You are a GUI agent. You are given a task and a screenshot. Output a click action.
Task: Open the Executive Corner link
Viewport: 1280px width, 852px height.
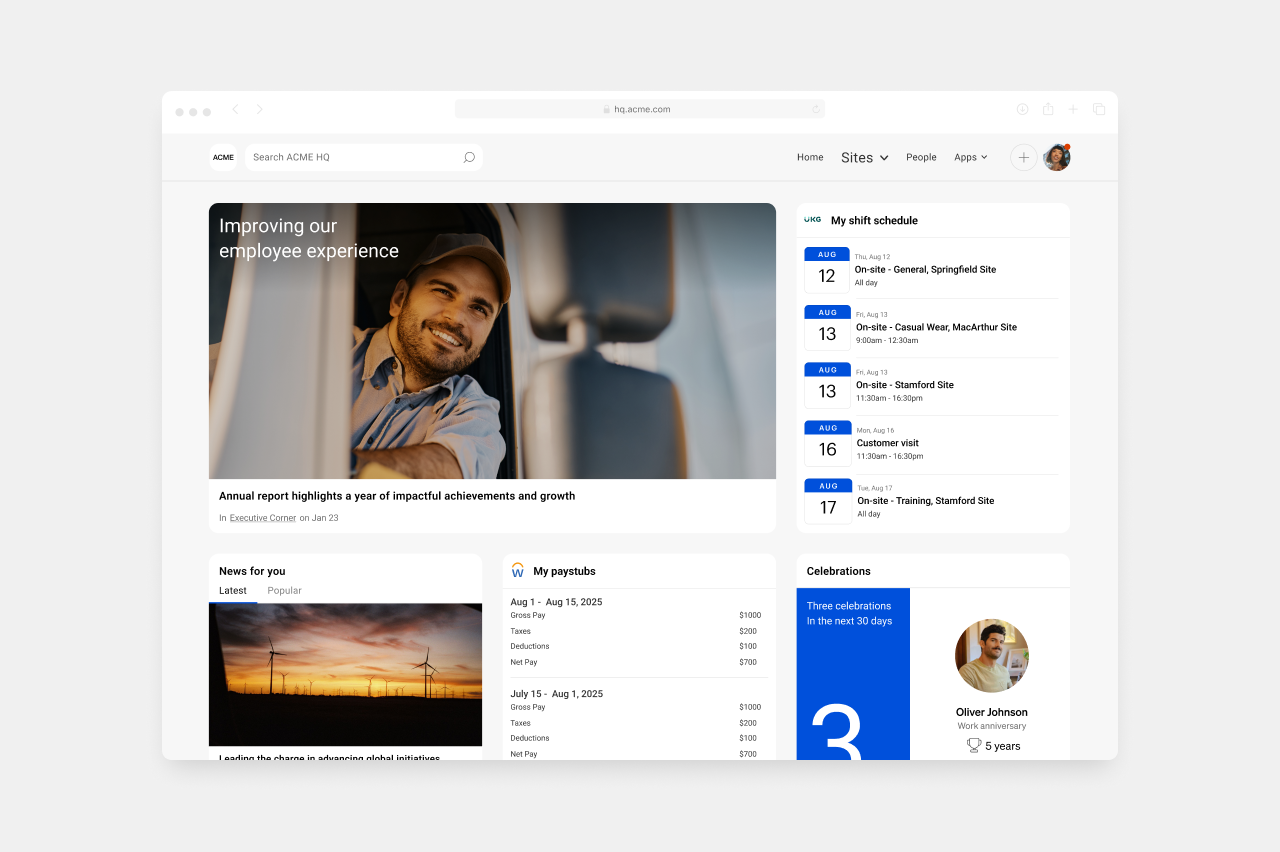(263, 517)
